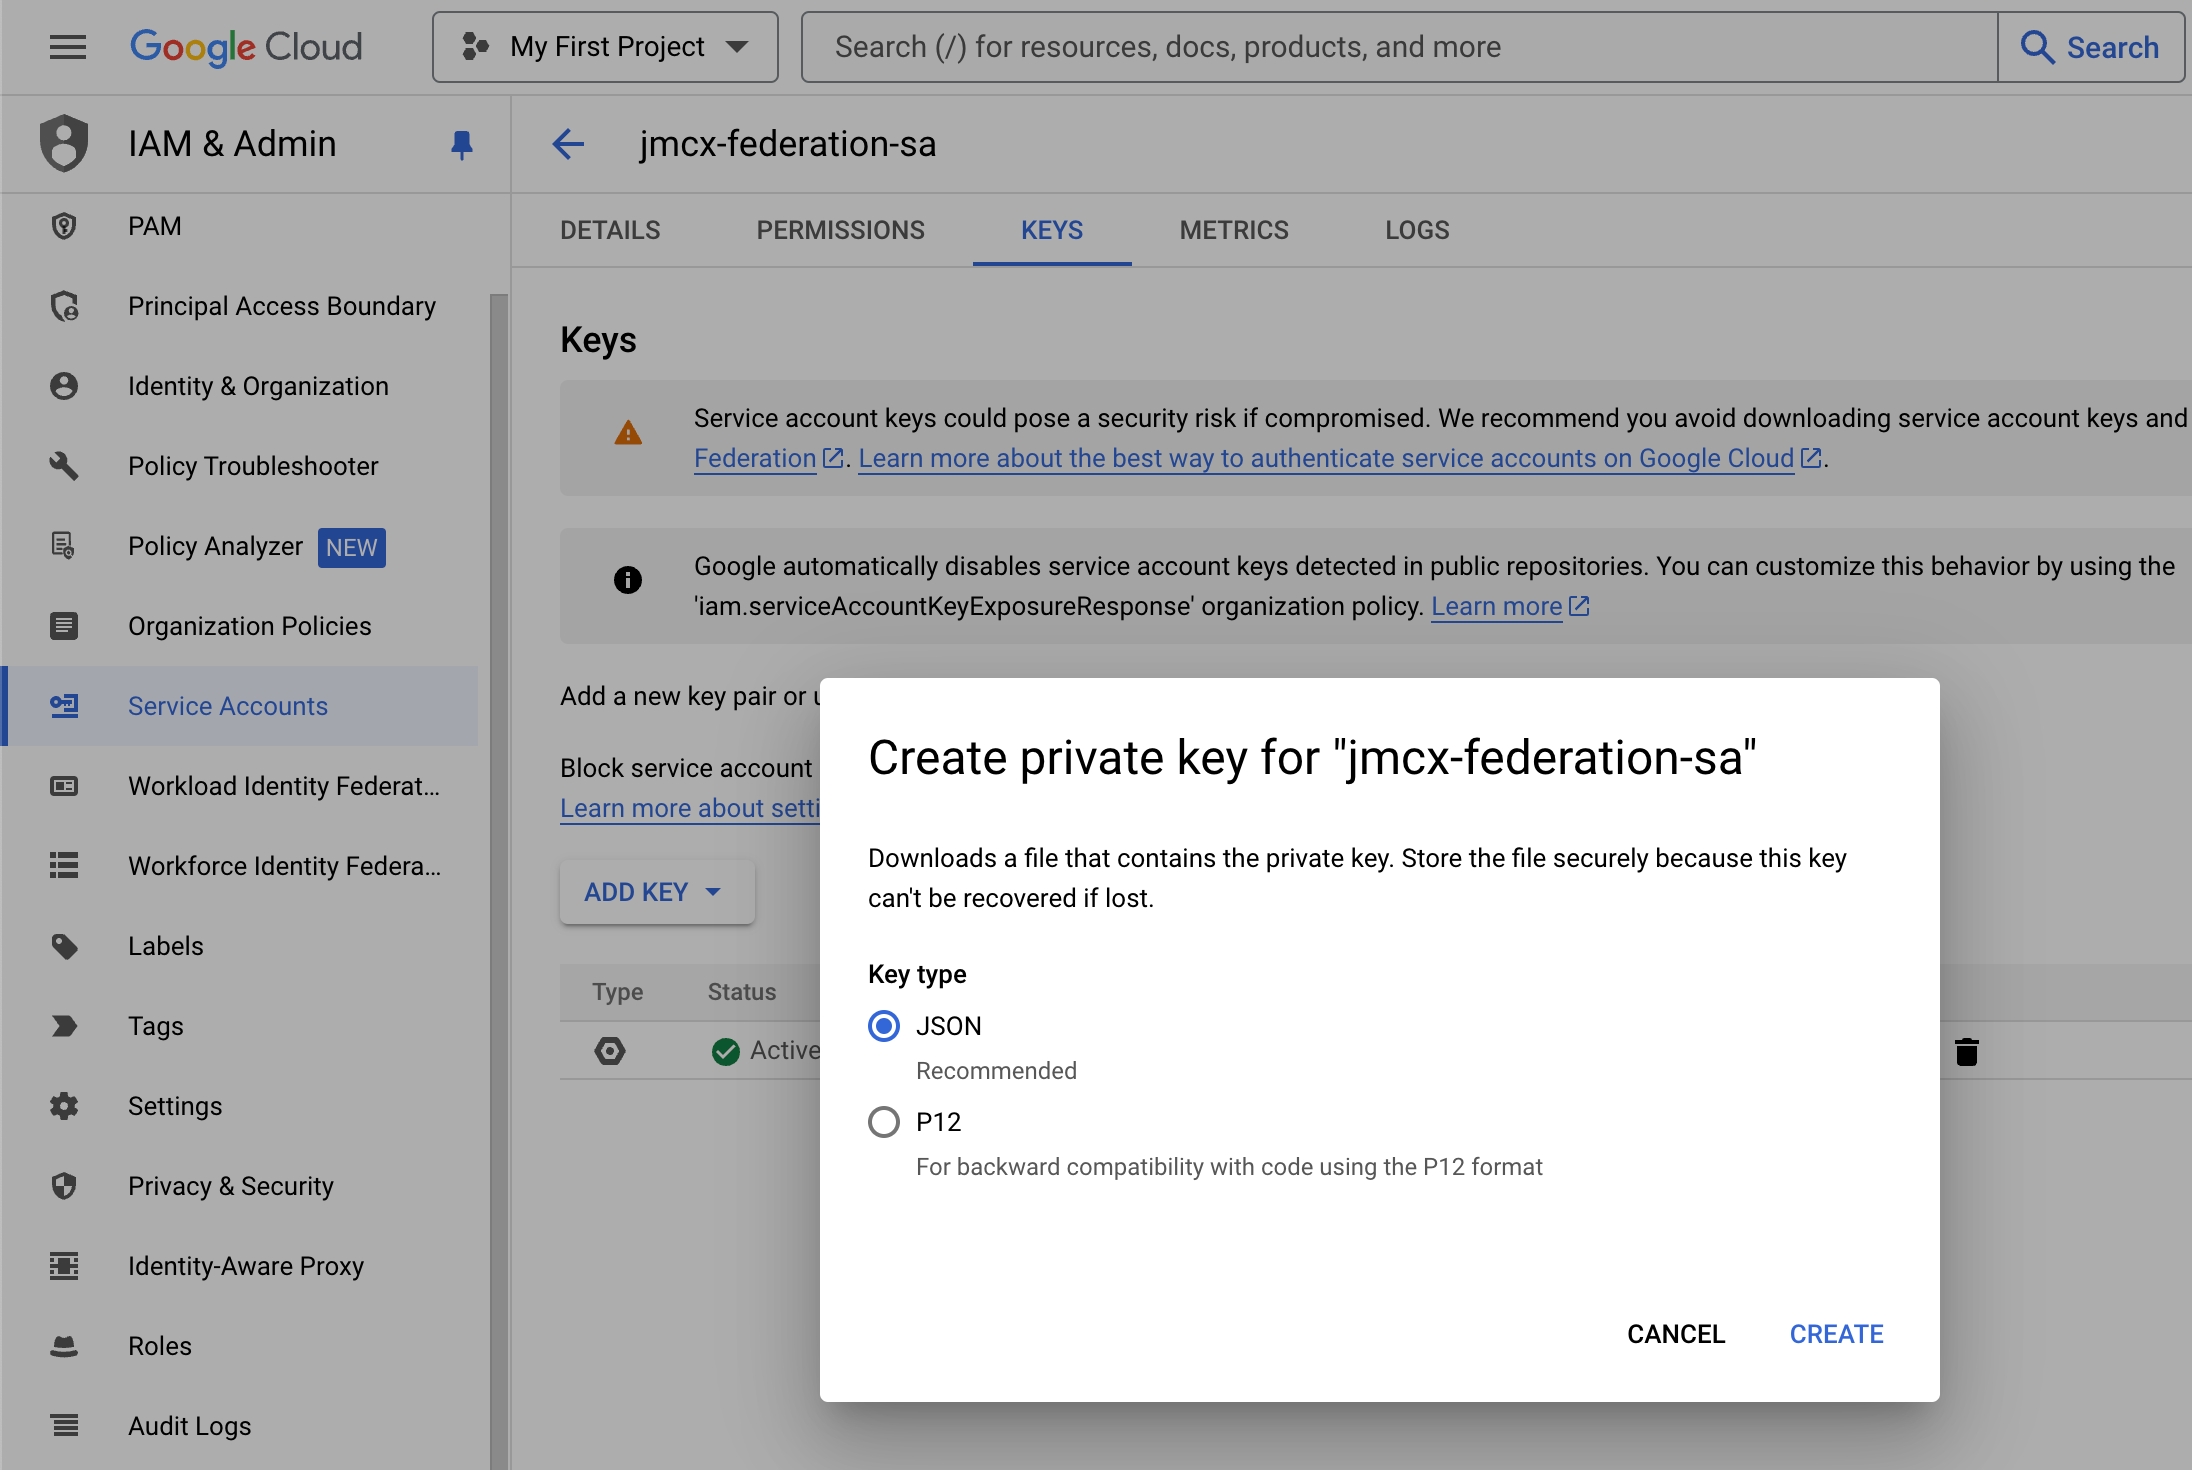The image size is (2192, 1470).
Task: Click the trash icon to delete the key
Action: click(x=1966, y=1052)
